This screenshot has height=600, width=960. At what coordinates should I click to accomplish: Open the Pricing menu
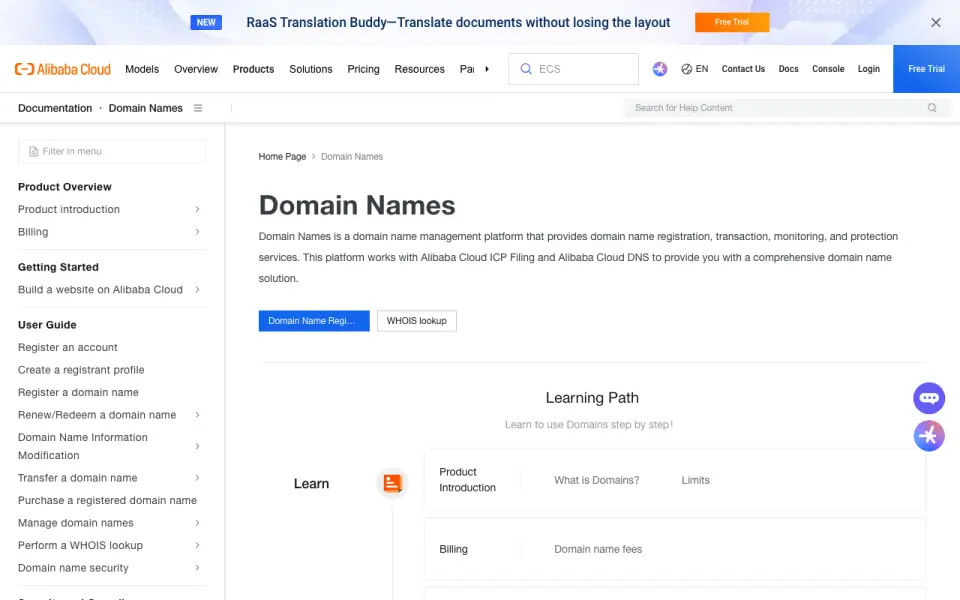click(364, 69)
